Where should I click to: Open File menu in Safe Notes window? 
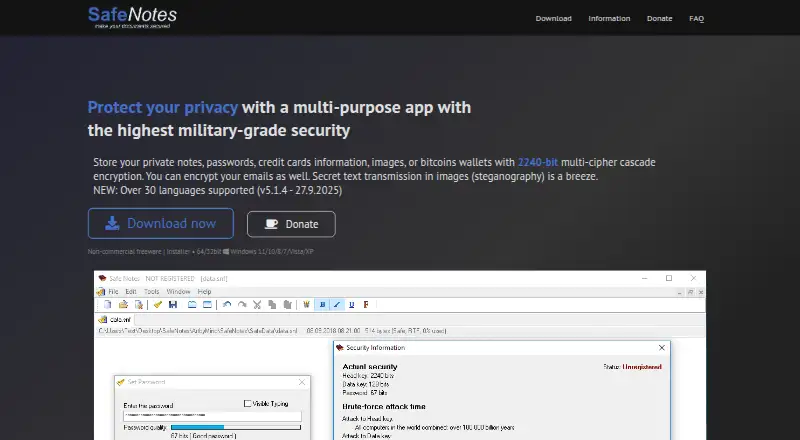[113, 291]
